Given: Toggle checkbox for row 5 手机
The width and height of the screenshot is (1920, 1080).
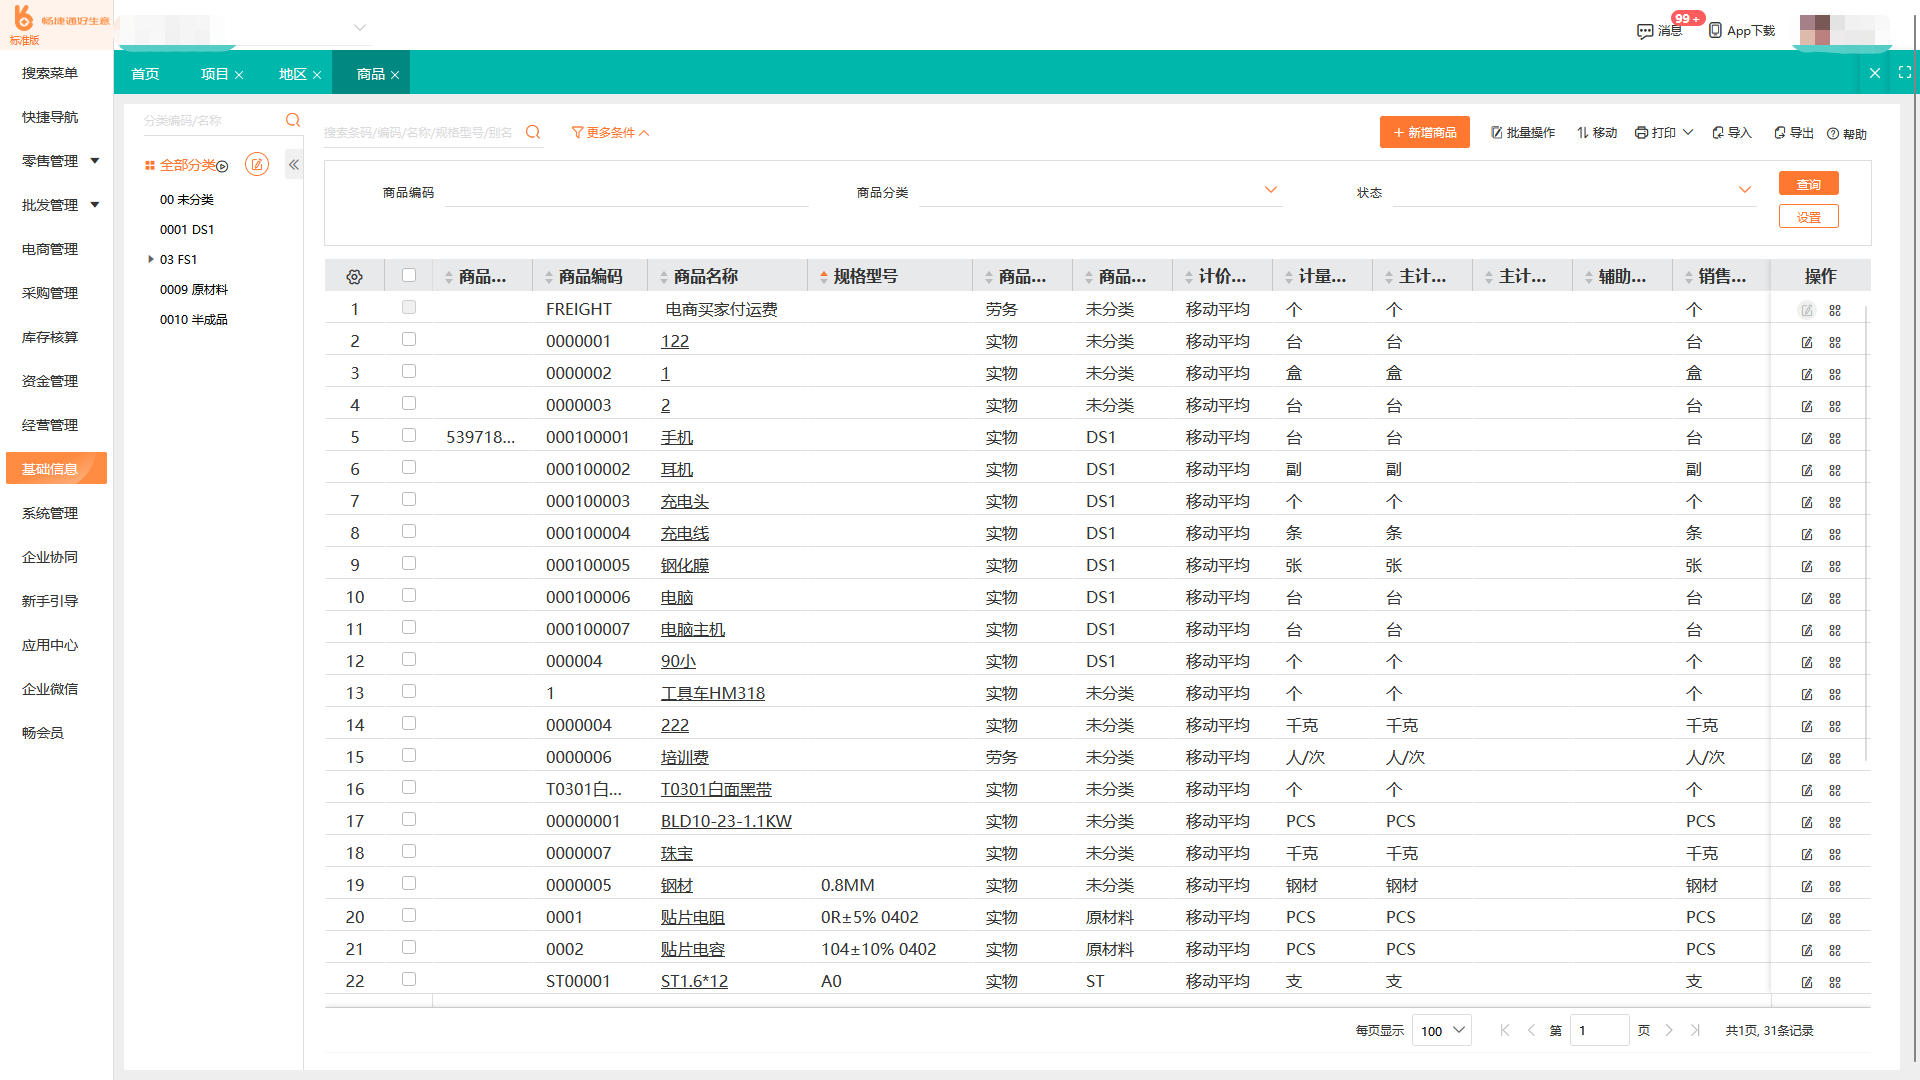Looking at the screenshot, I should (x=409, y=435).
